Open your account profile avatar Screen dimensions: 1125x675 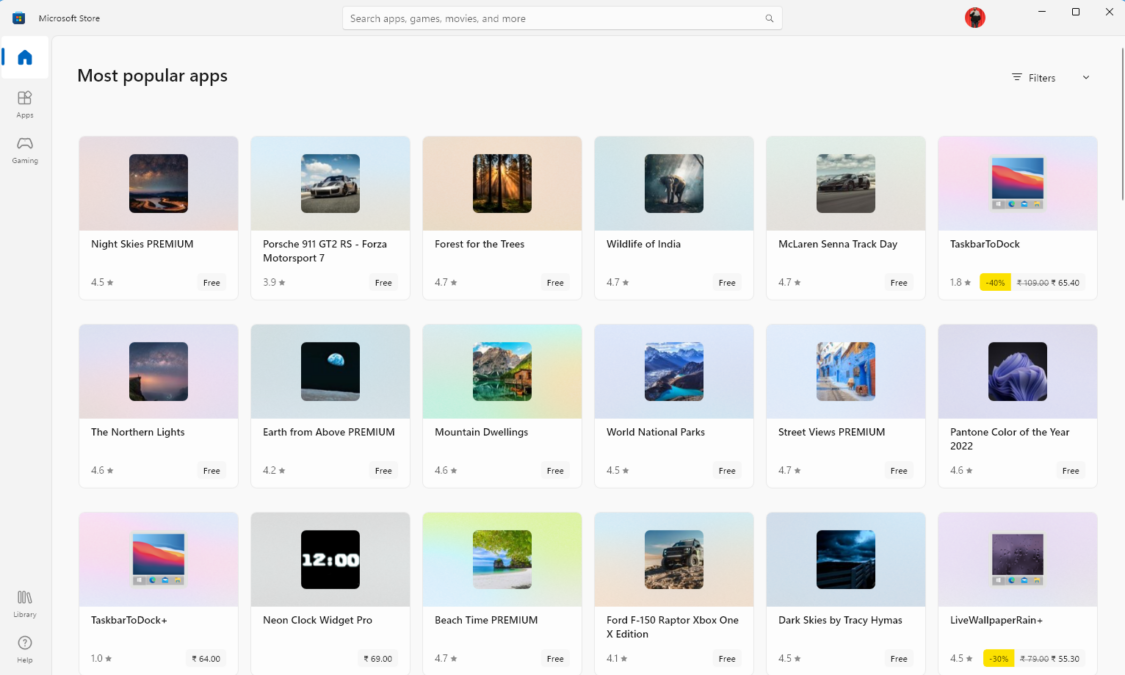tap(974, 17)
